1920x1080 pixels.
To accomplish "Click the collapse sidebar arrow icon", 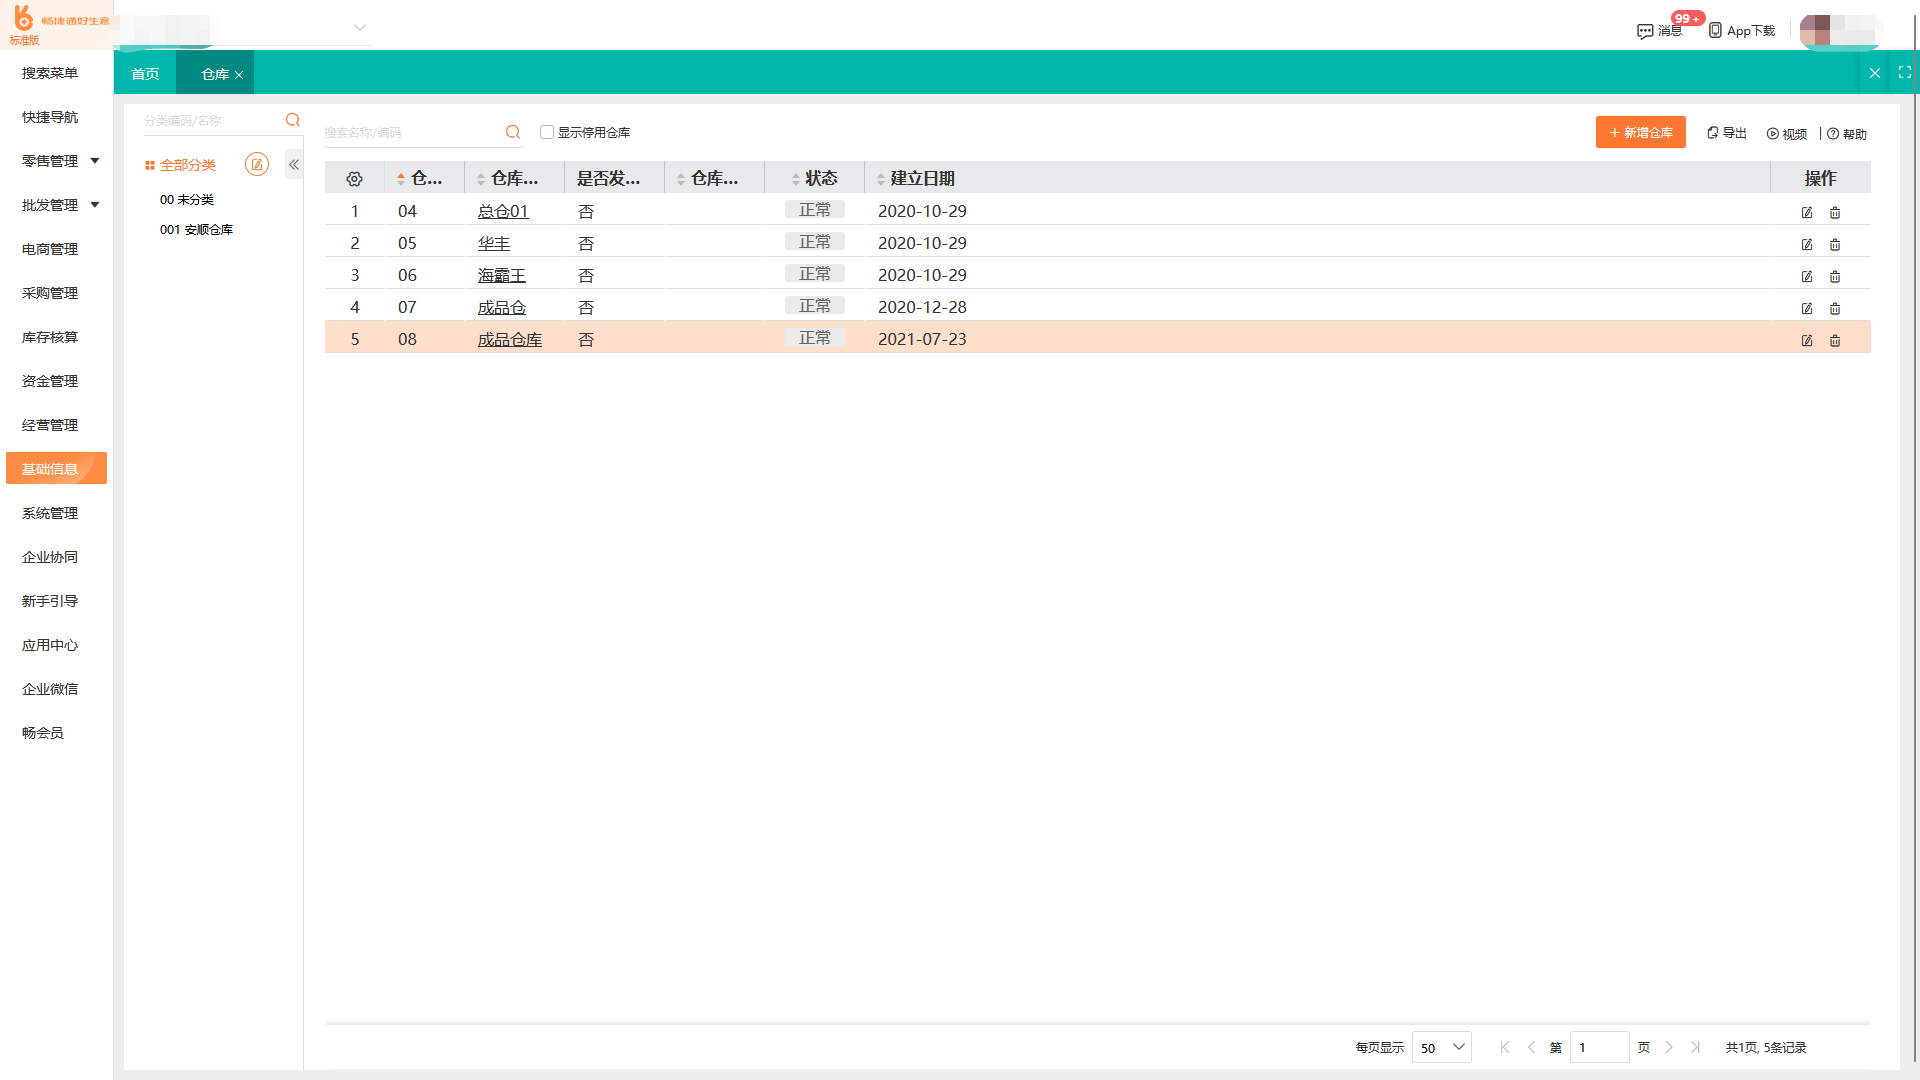I will pyautogui.click(x=294, y=164).
